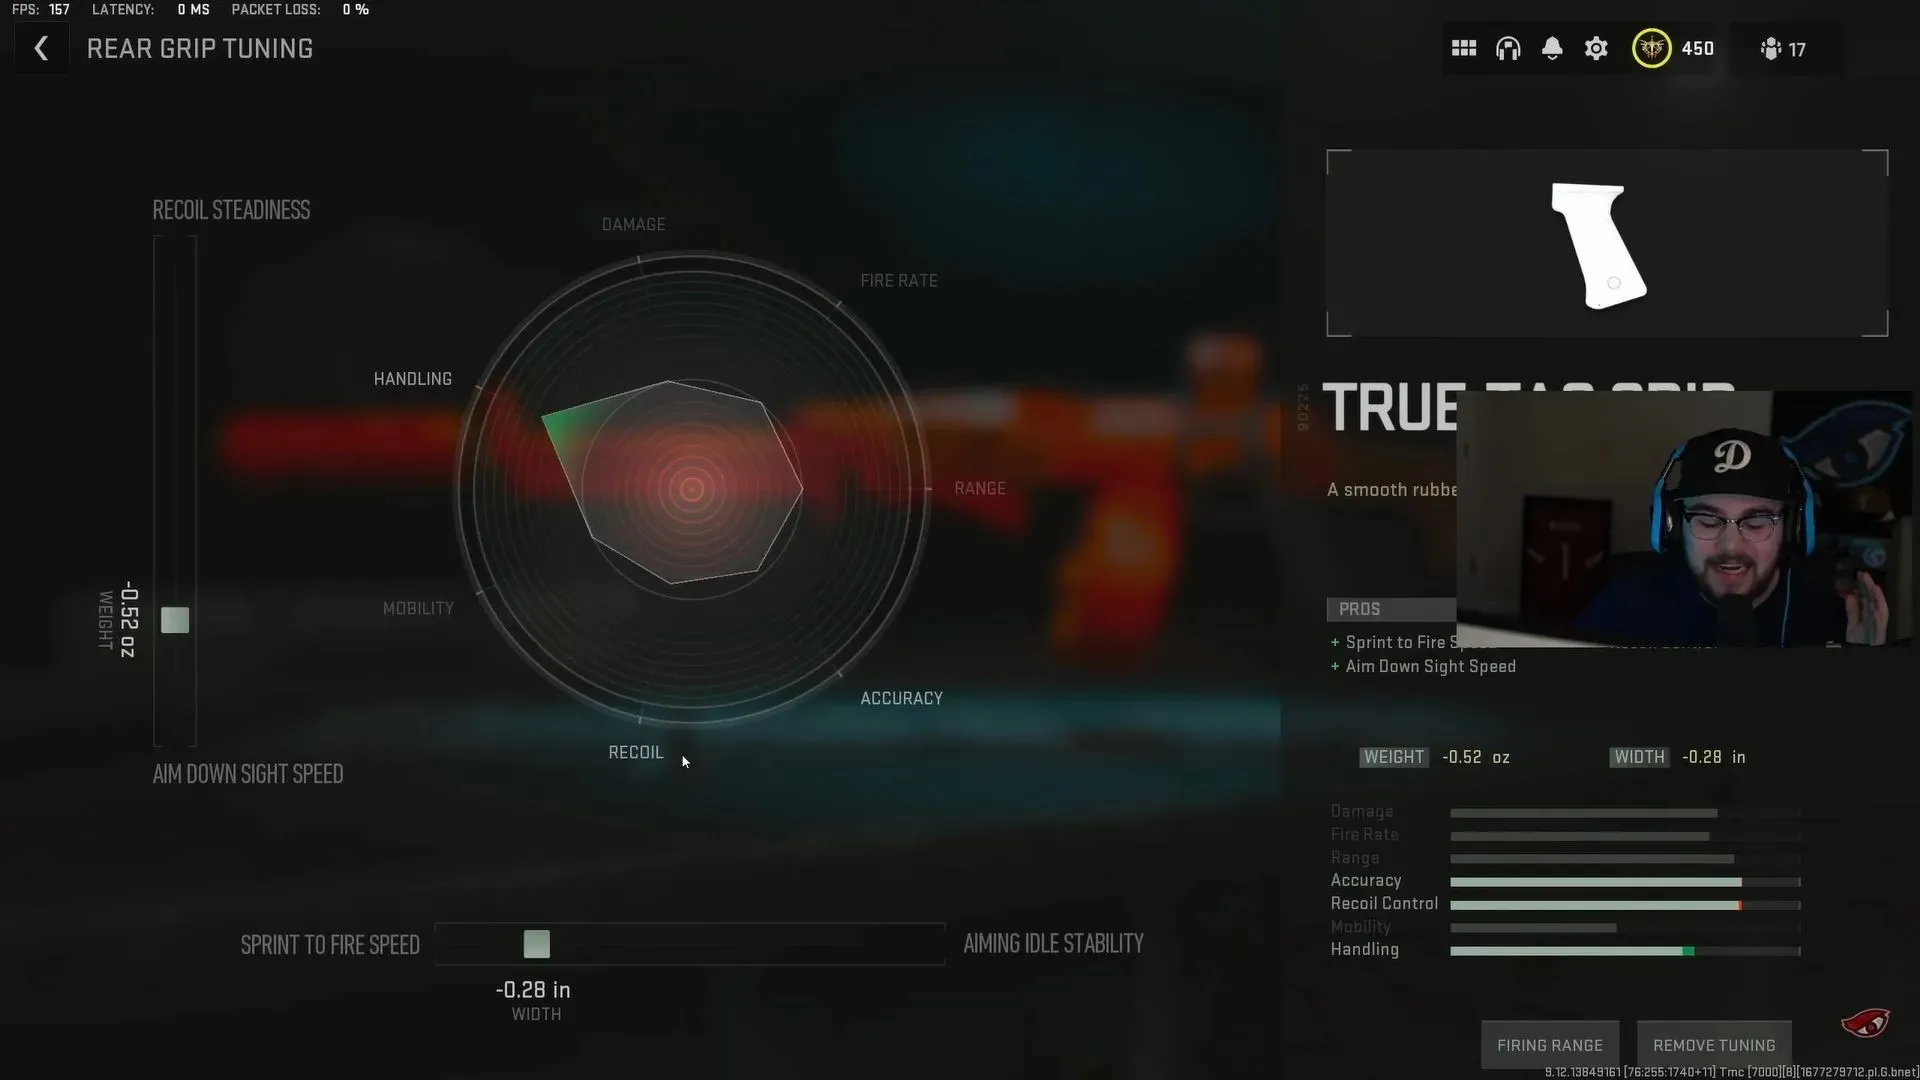Toggle the Sprint to Fire Speed slider
Screen dimensions: 1920x1080
point(537,944)
